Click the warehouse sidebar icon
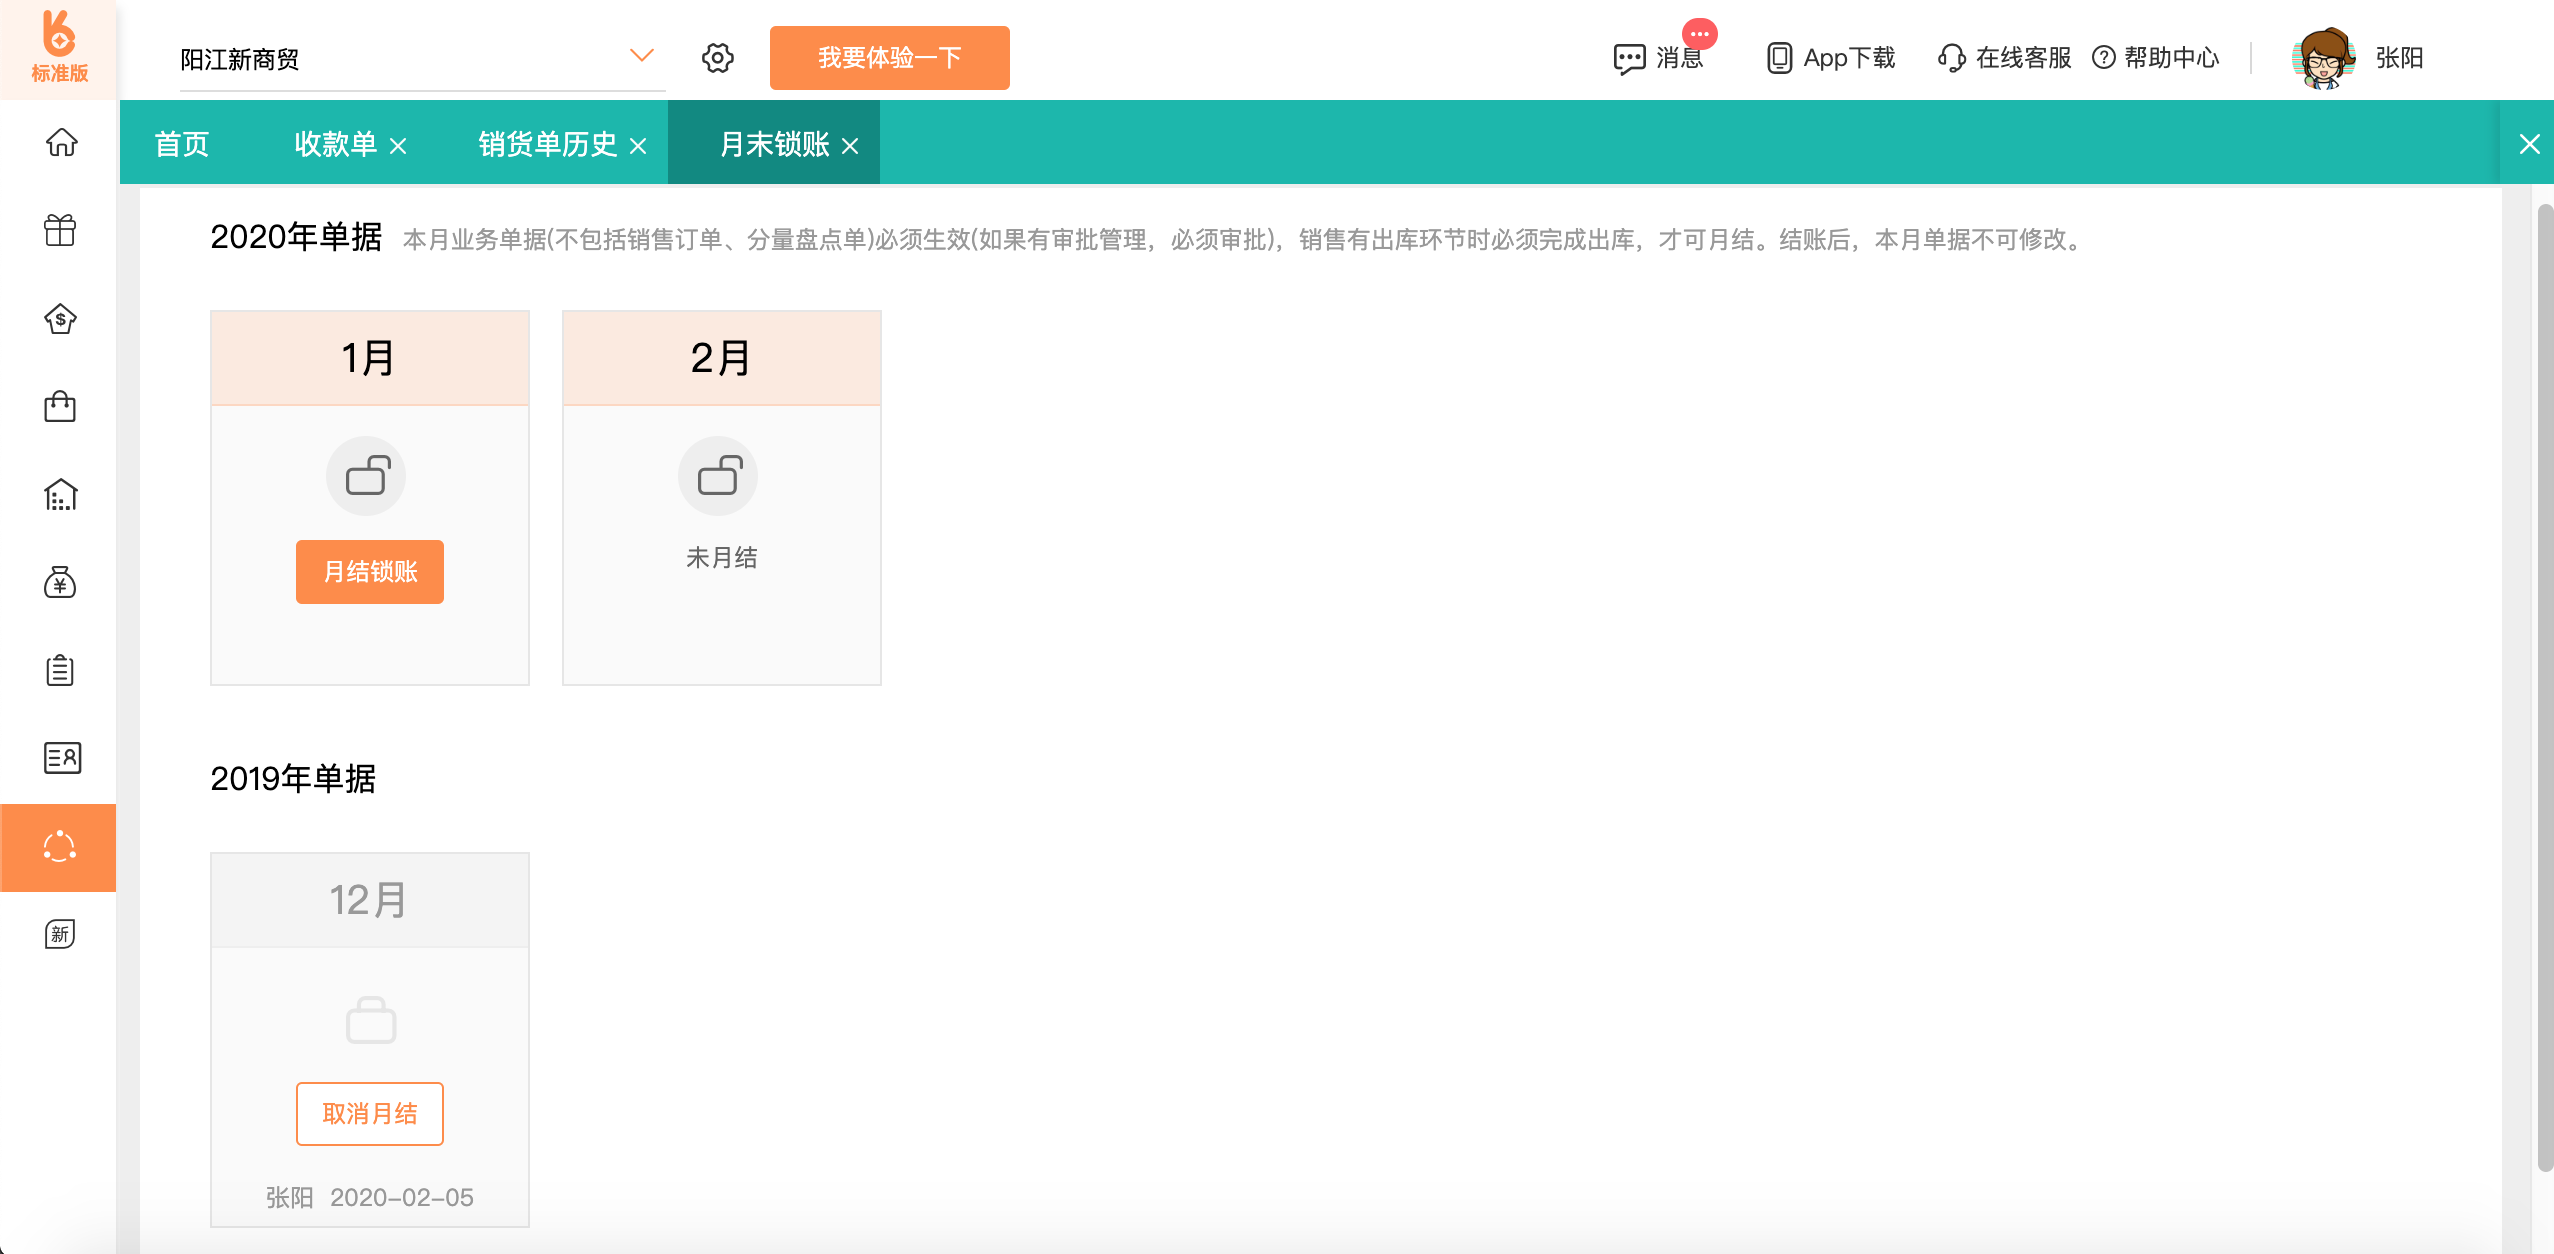Image resolution: width=2554 pixels, height=1254 pixels. tap(60, 493)
